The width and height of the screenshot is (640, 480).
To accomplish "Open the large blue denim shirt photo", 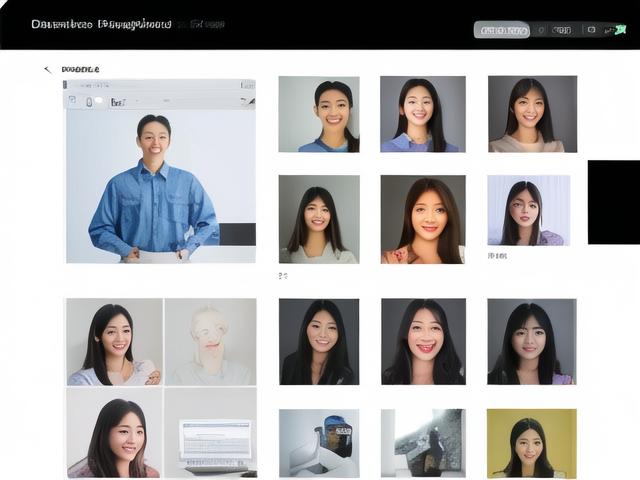I will 160,185.
